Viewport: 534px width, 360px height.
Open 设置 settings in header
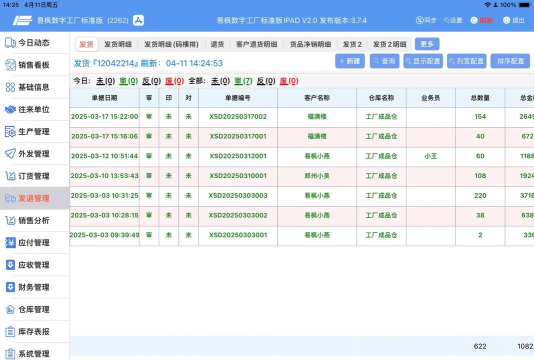pos(453,20)
